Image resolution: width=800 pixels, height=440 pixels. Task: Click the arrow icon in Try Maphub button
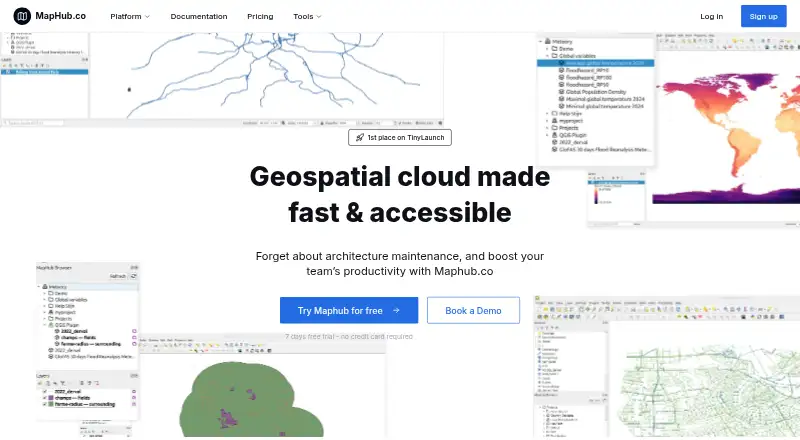pos(396,310)
